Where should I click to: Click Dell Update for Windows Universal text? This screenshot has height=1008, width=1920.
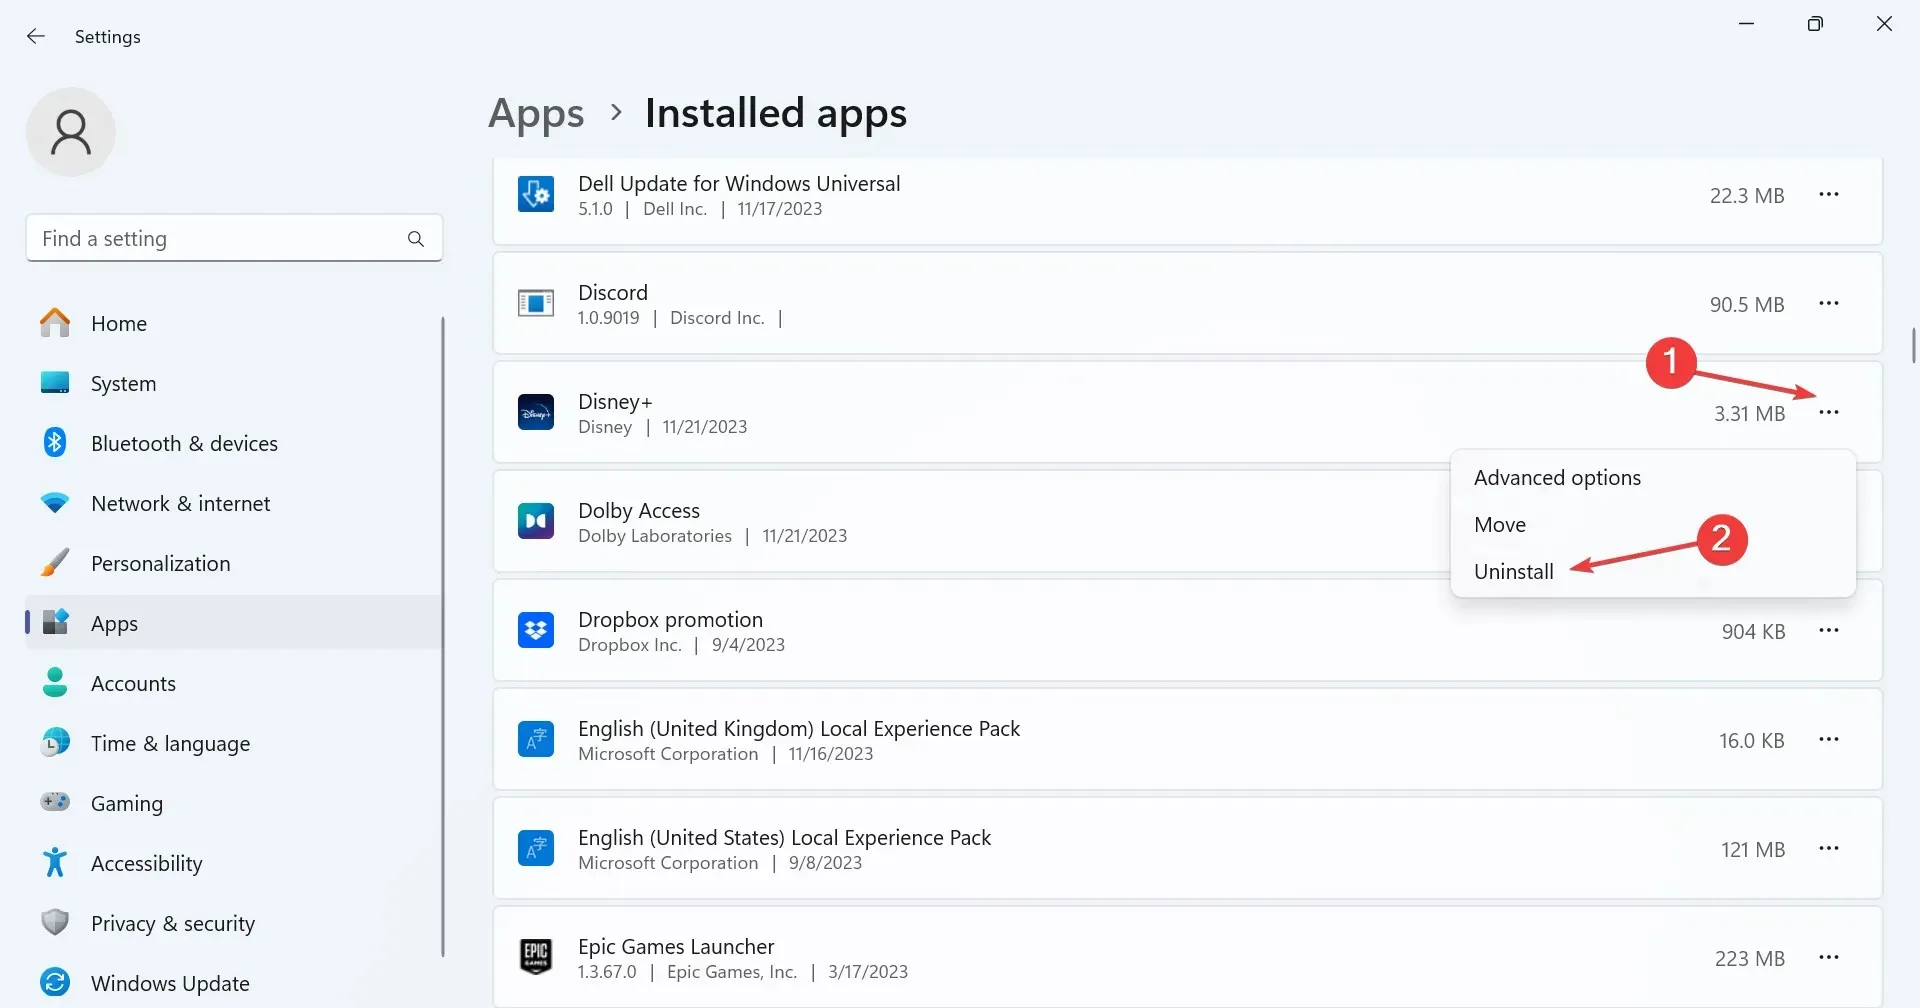tap(739, 183)
